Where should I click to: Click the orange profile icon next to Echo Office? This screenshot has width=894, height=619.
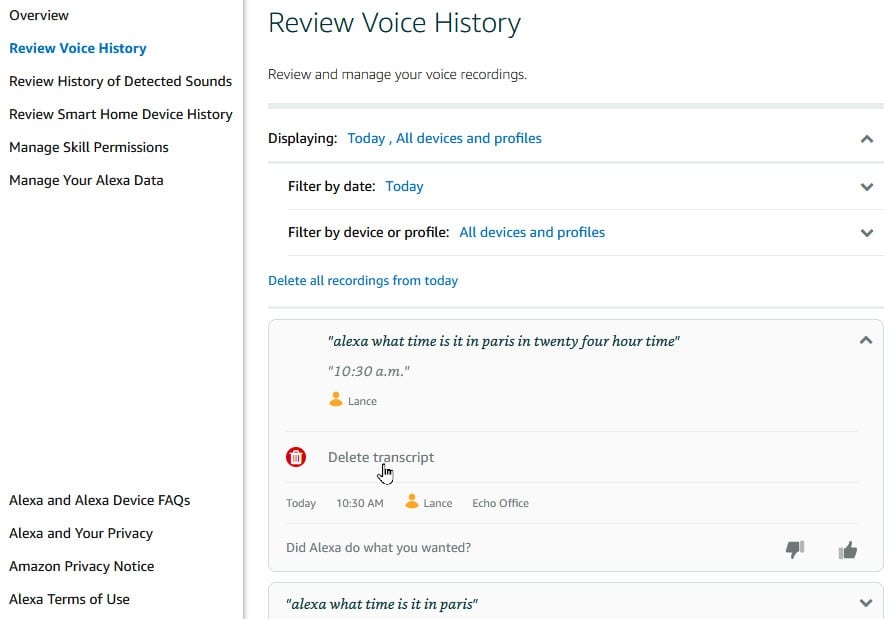[x=411, y=502]
